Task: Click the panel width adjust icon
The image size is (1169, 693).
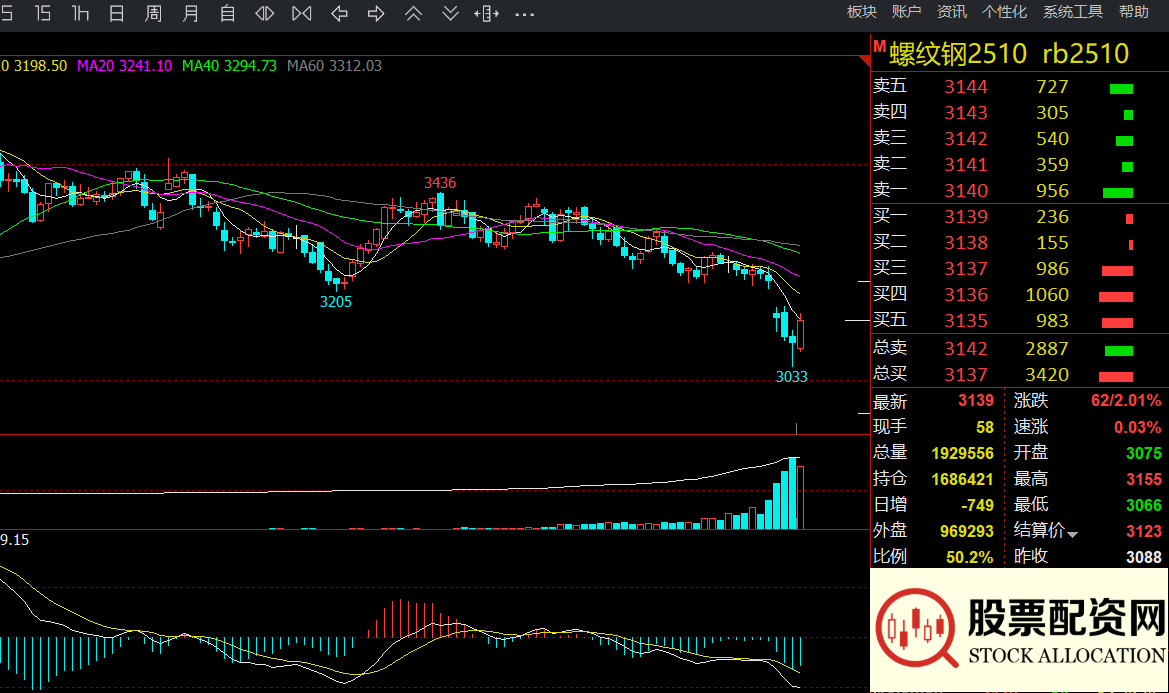Action: [x=486, y=13]
